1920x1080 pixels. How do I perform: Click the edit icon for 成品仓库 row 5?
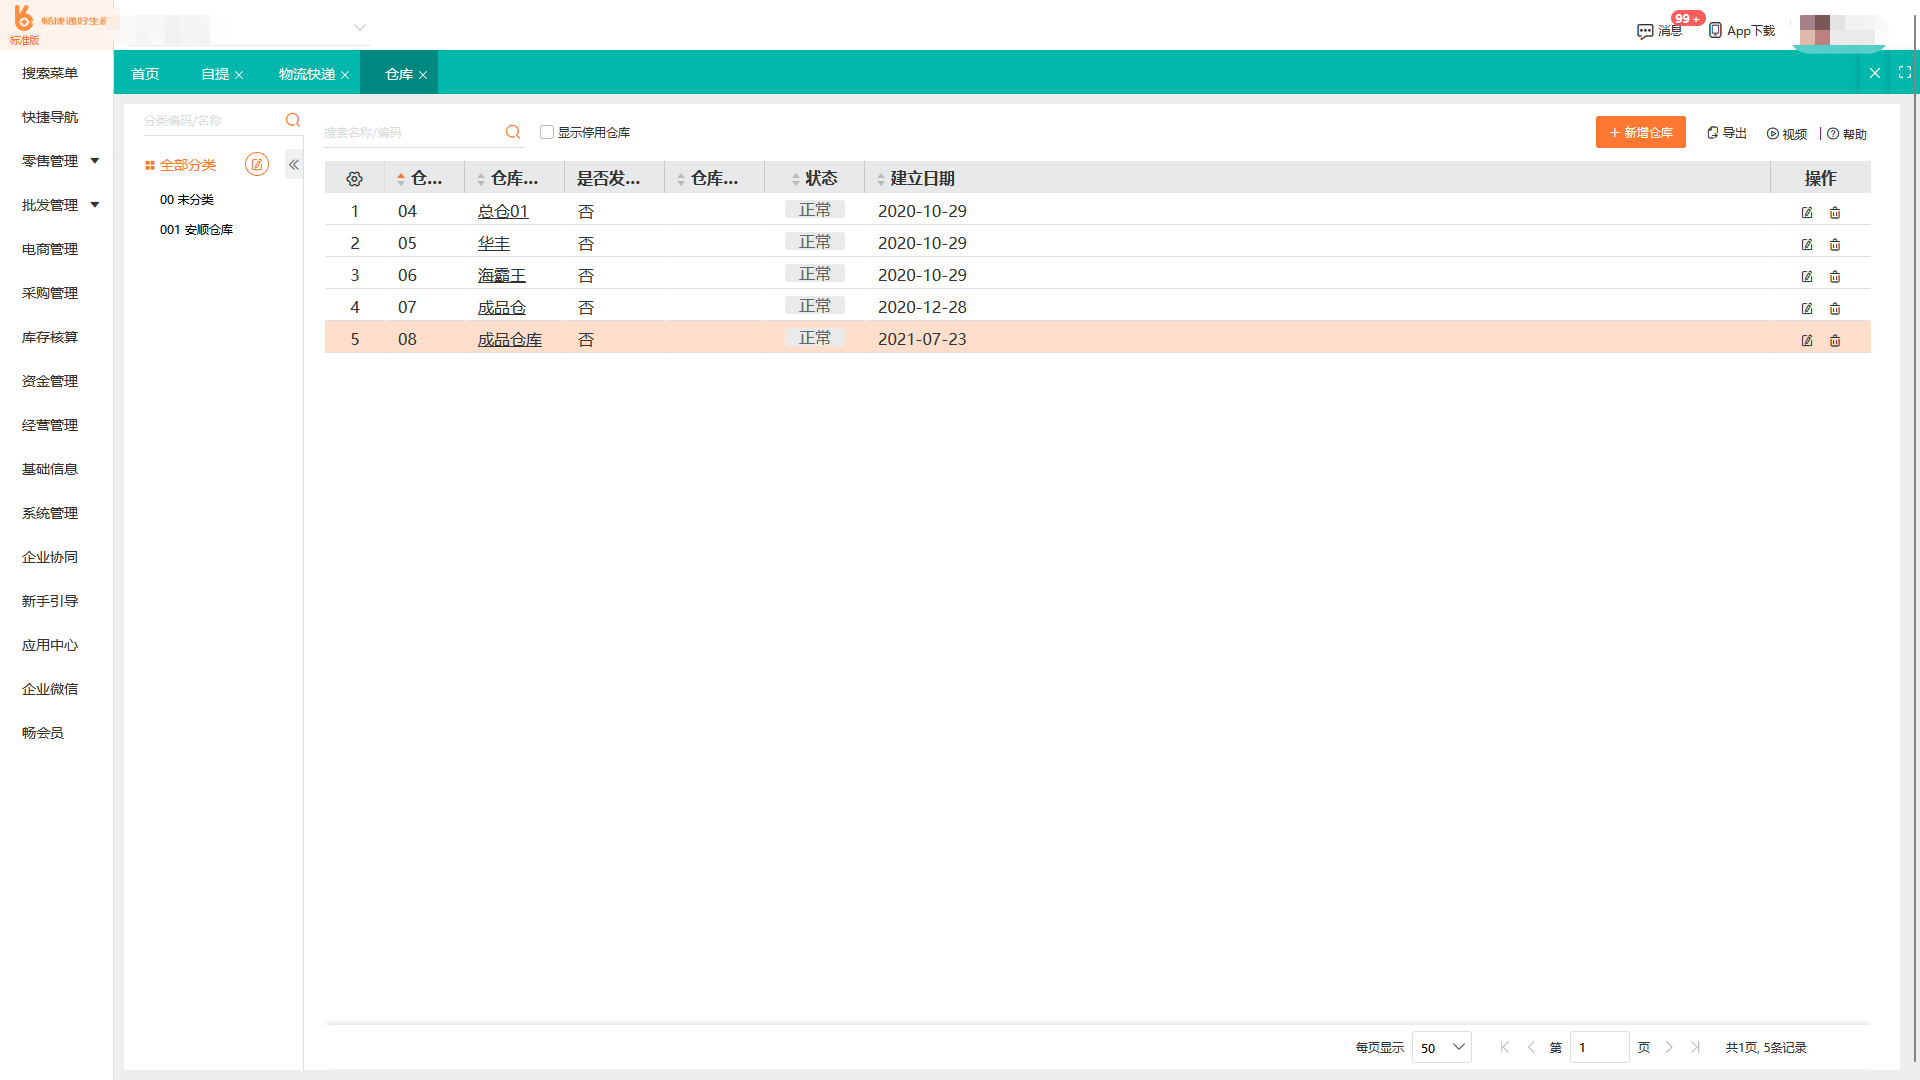click(x=1807, y=339)
